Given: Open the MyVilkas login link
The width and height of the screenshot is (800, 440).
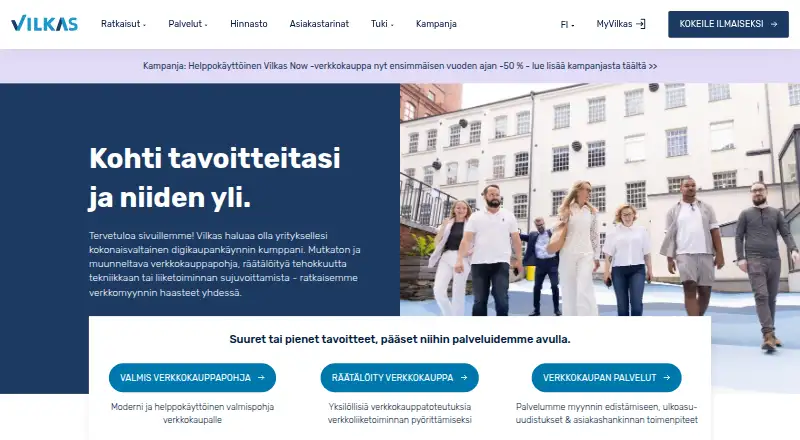Looking at the screenshot, I should click(x=621, y=24).
